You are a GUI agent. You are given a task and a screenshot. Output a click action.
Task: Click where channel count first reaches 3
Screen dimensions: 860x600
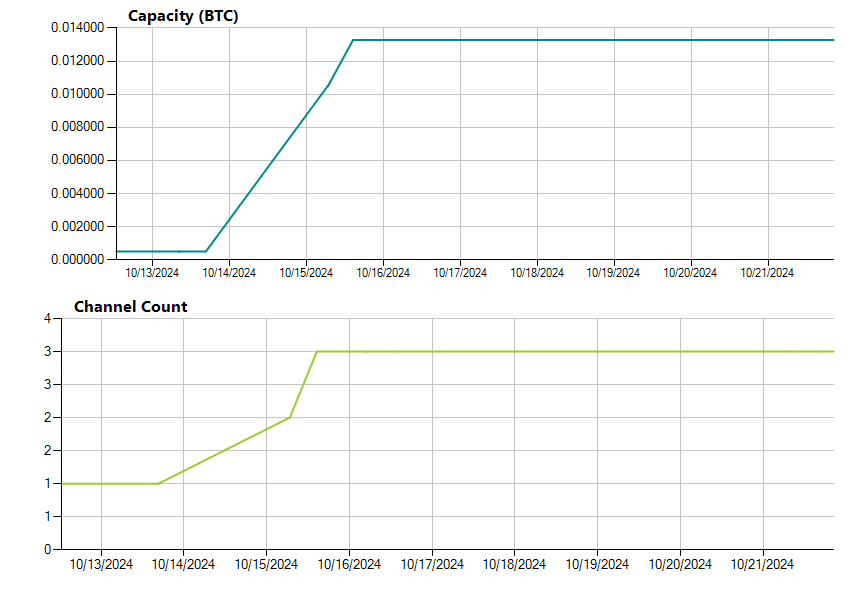pyautogui.click(x=317, y=351)
